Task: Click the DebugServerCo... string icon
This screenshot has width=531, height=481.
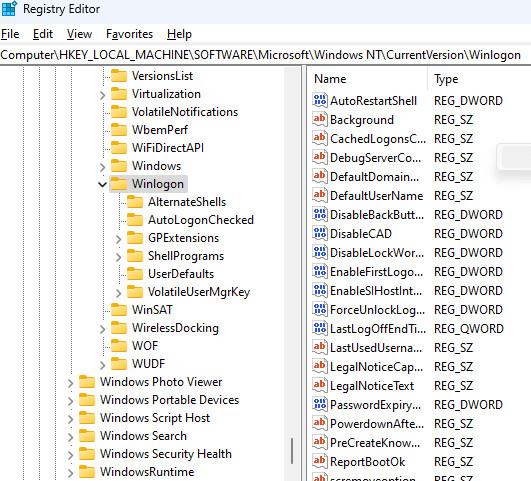Action: pyautogui.click(x=320, y=157)
